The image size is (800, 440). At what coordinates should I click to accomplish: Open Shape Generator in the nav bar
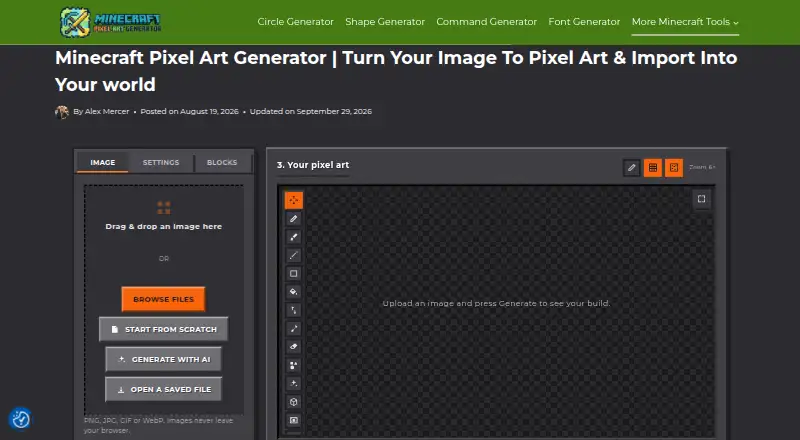click(385, 22)
